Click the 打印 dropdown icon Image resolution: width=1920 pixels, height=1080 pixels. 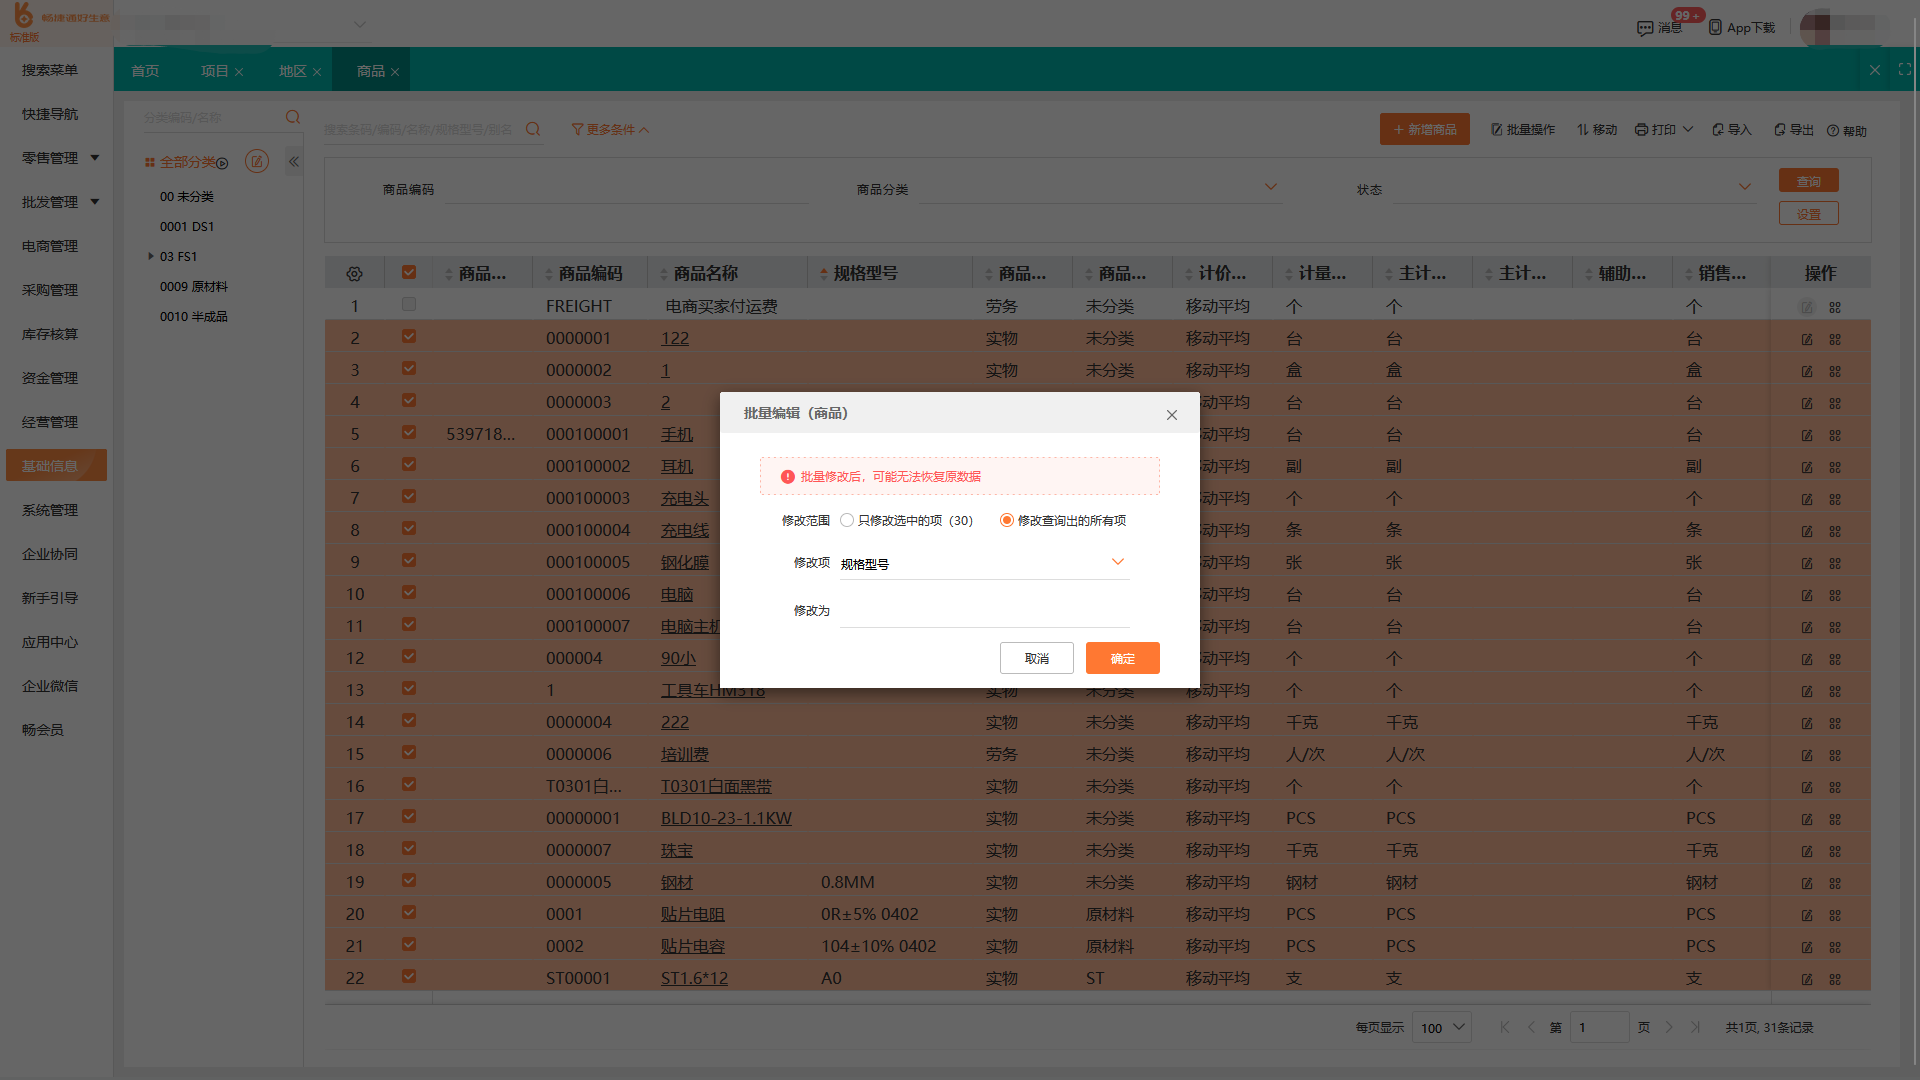[x=1689, y=129]
